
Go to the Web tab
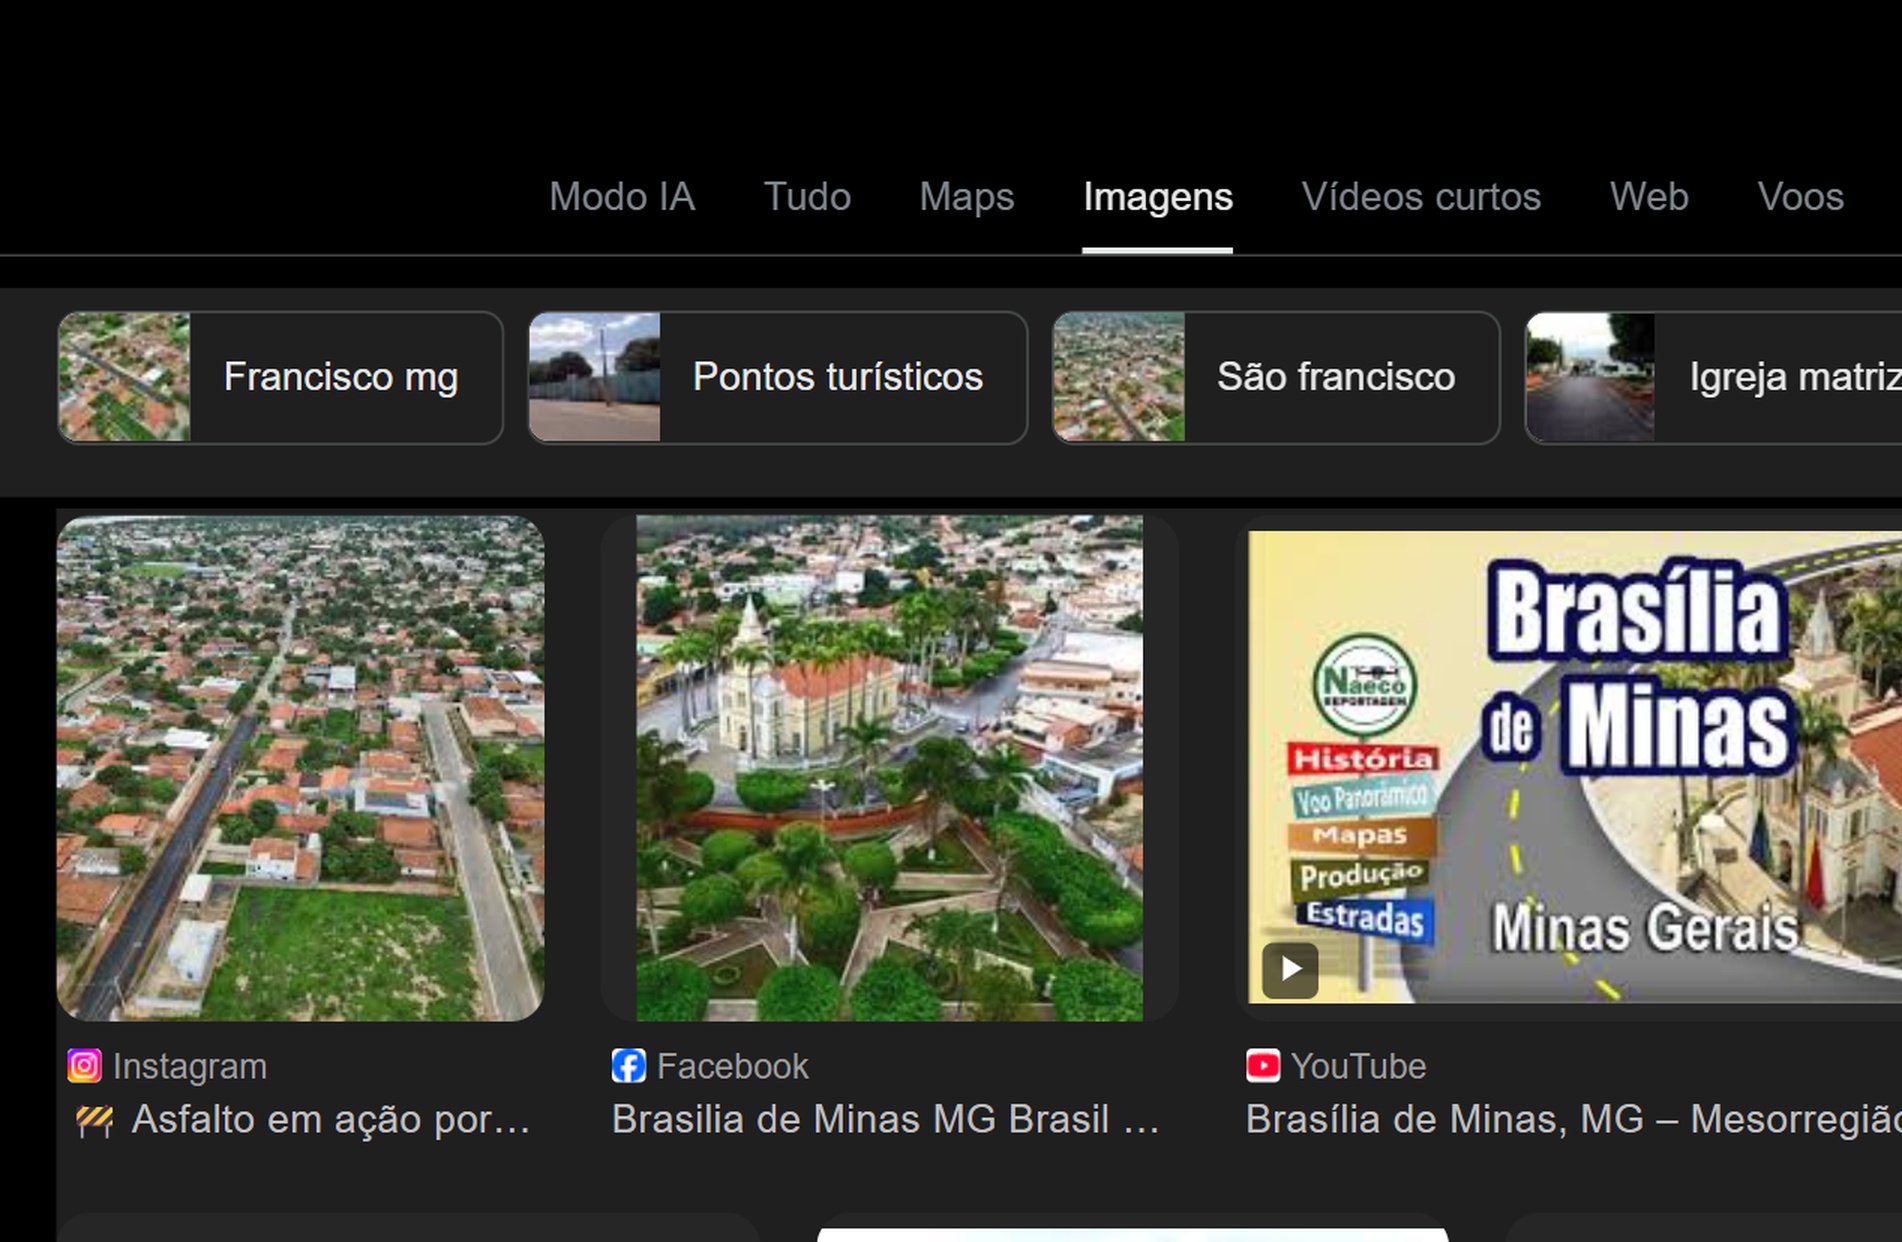[x=1648, y=197]
